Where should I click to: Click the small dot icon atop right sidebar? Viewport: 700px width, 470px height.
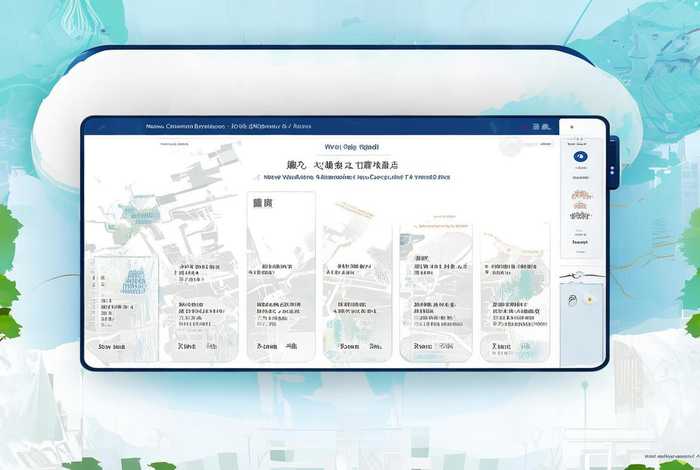[572, 127]
